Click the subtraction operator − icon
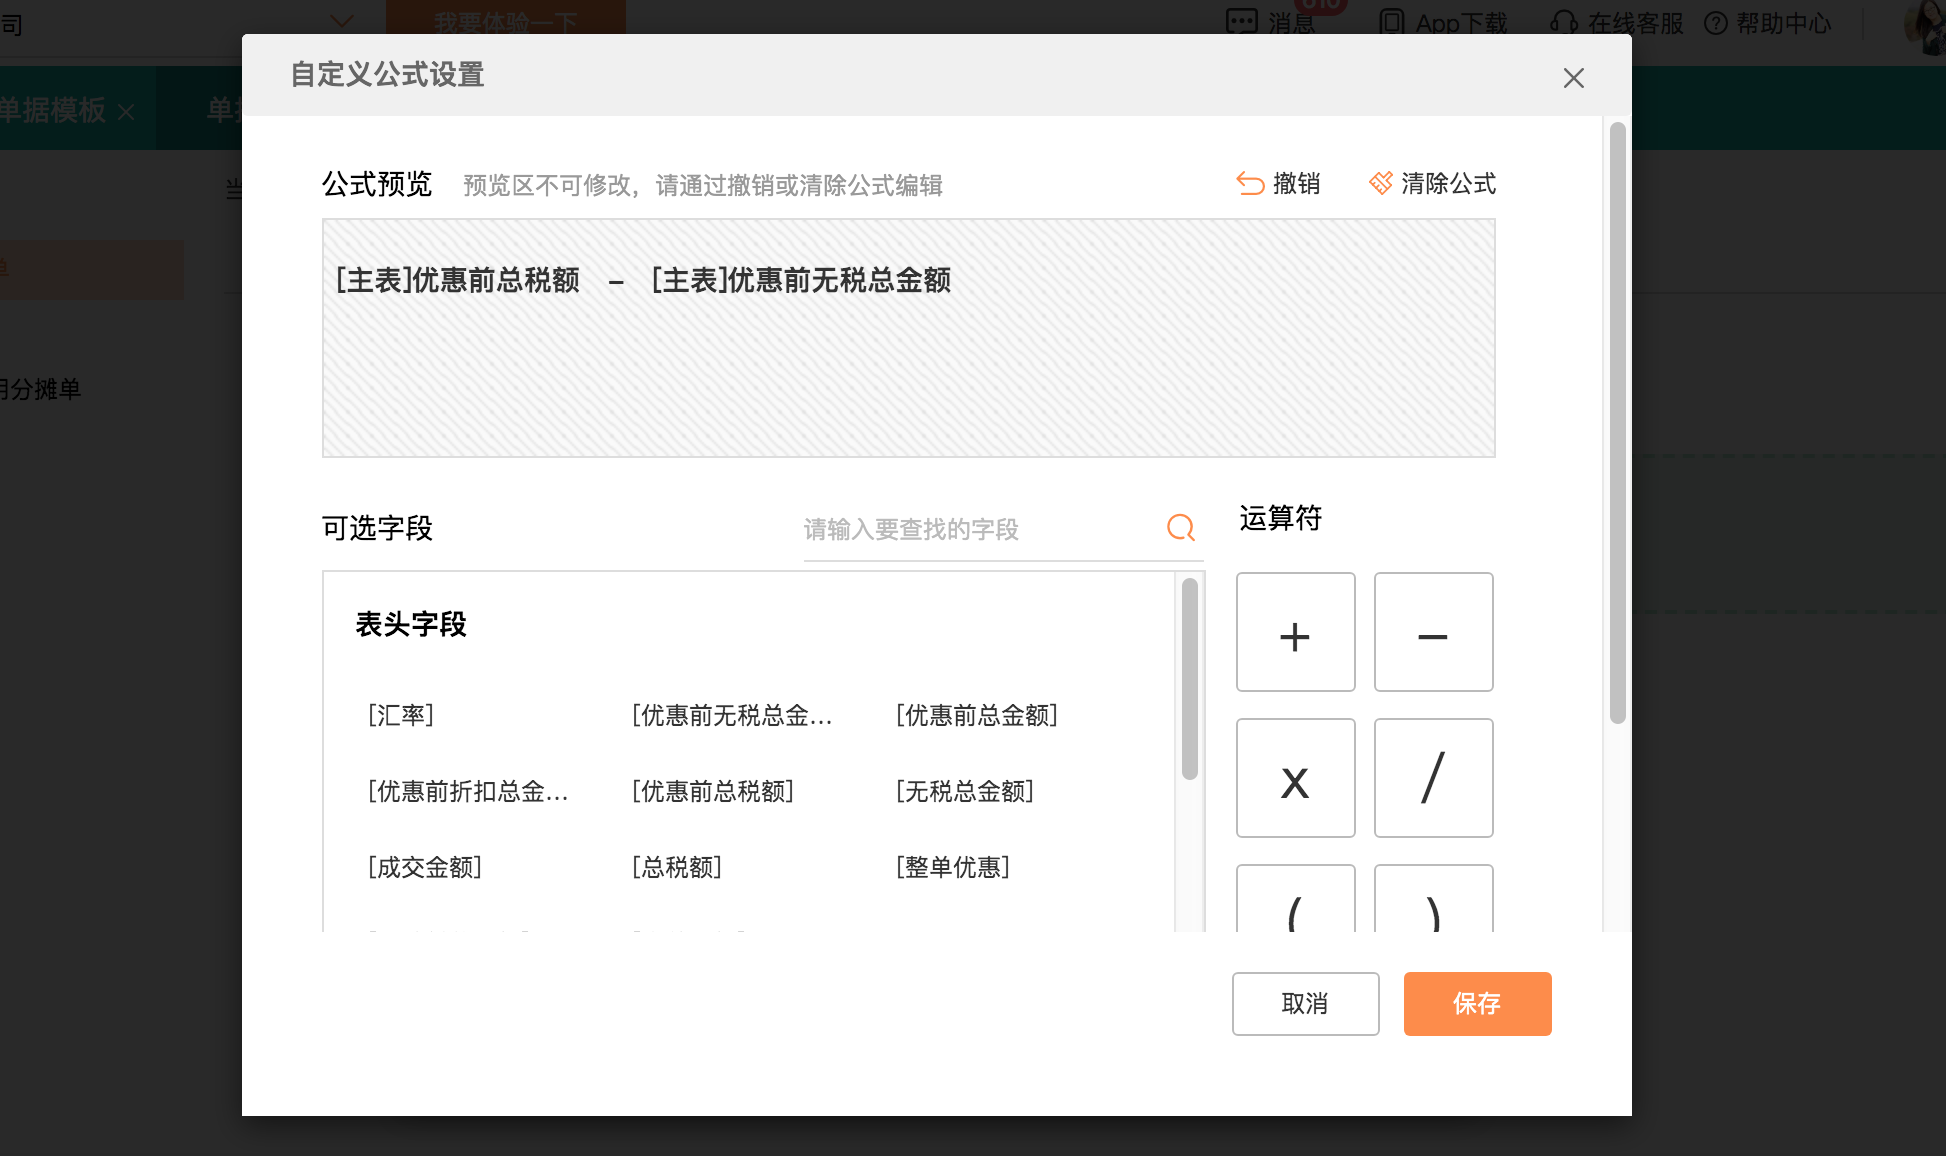The image size is (1946, 1156). [x=1433, y=632]
